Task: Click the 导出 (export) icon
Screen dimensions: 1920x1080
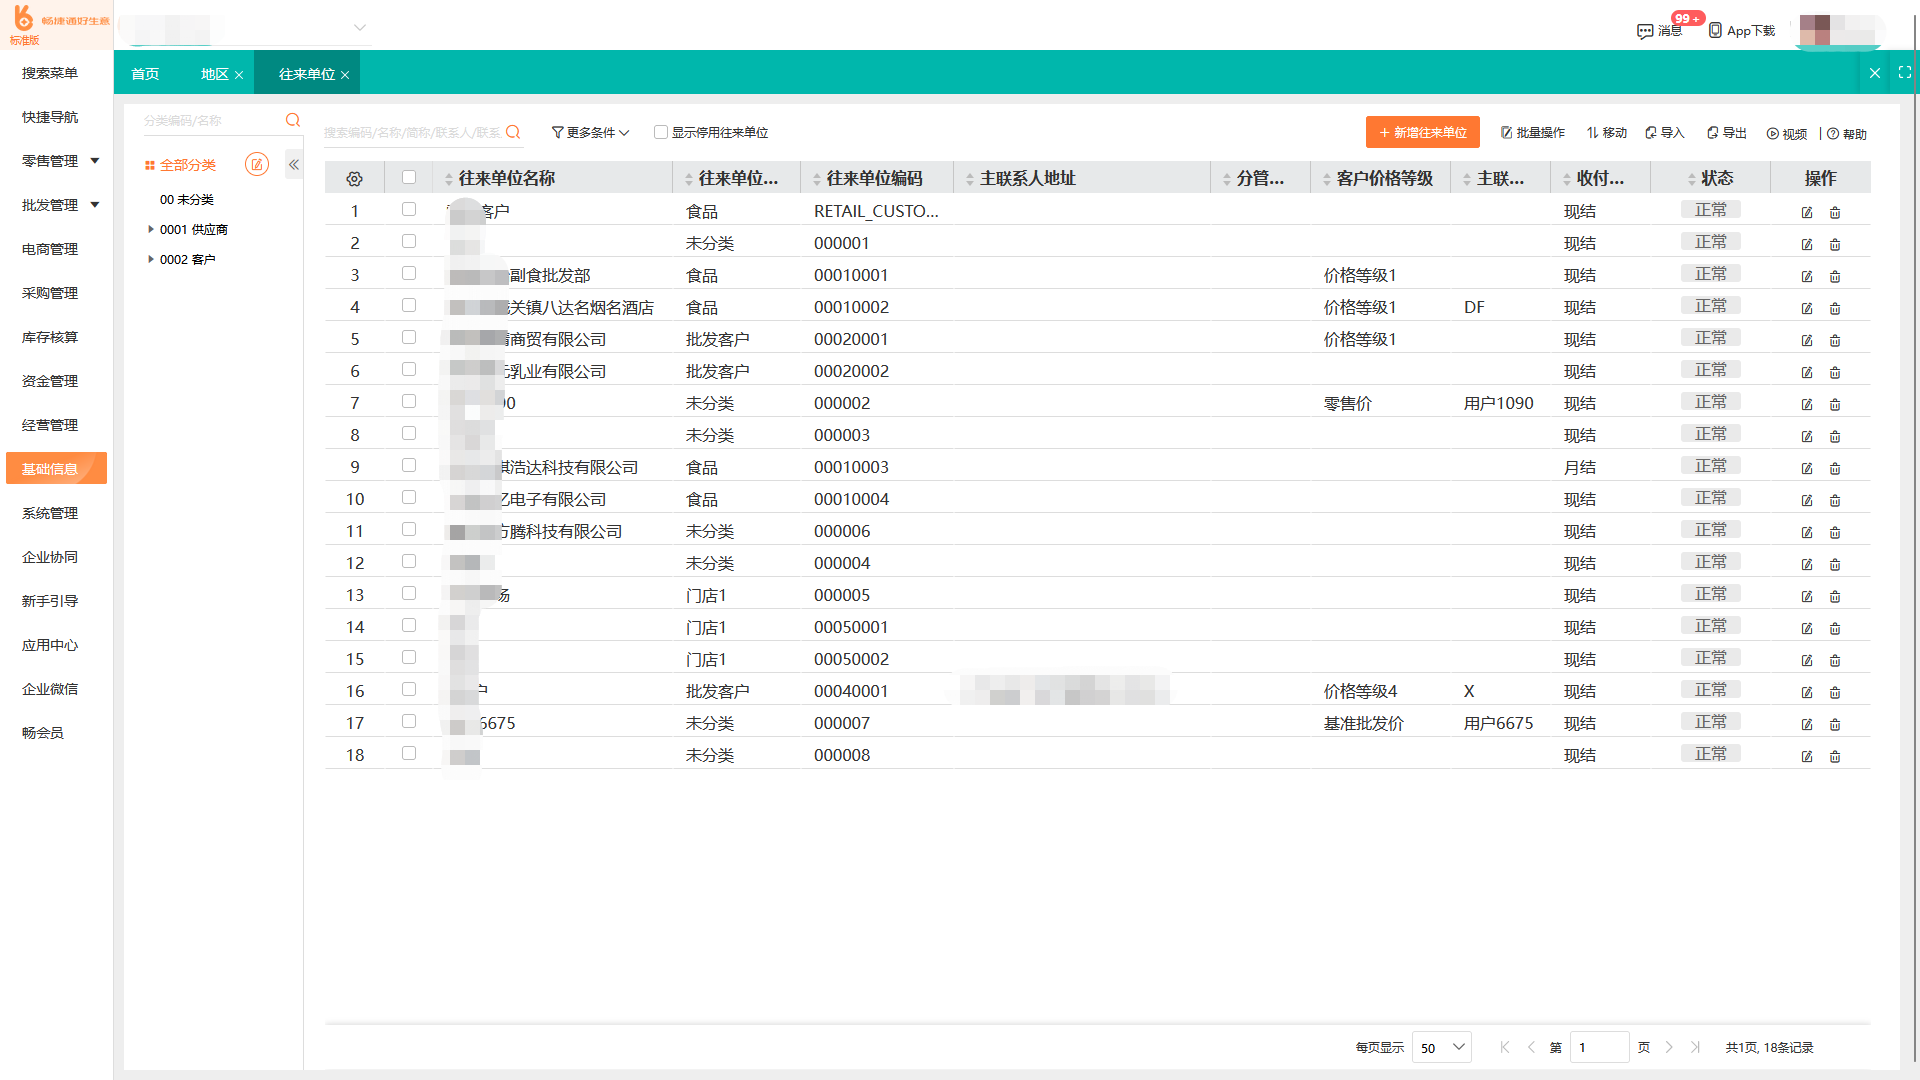Action: tap(1727, 131)
